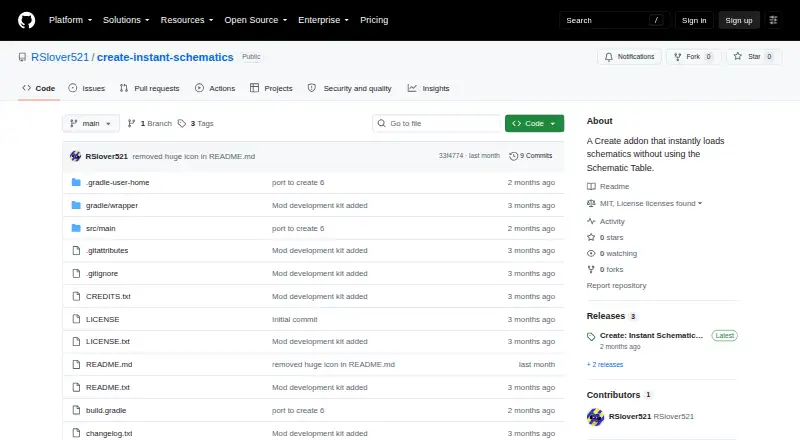Click the contributor avatar for RSlover521
This screenshot has width=800, height=440.
pyautogui.click(x=595, y=417)
